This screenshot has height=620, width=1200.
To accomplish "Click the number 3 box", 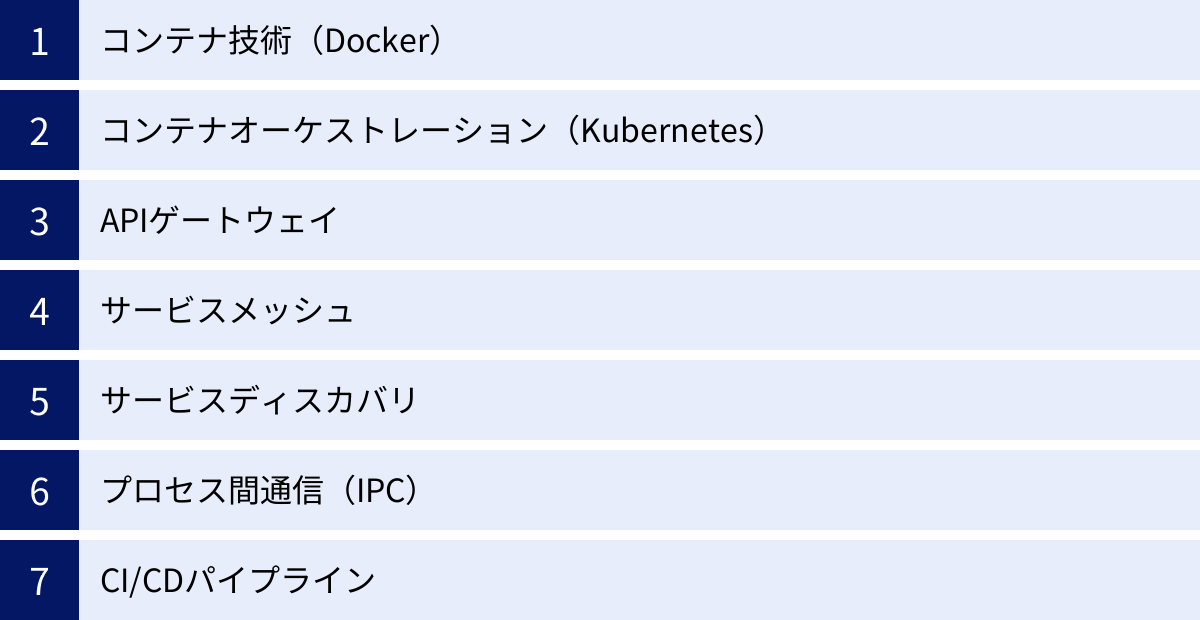I will [x=39, y=221].
